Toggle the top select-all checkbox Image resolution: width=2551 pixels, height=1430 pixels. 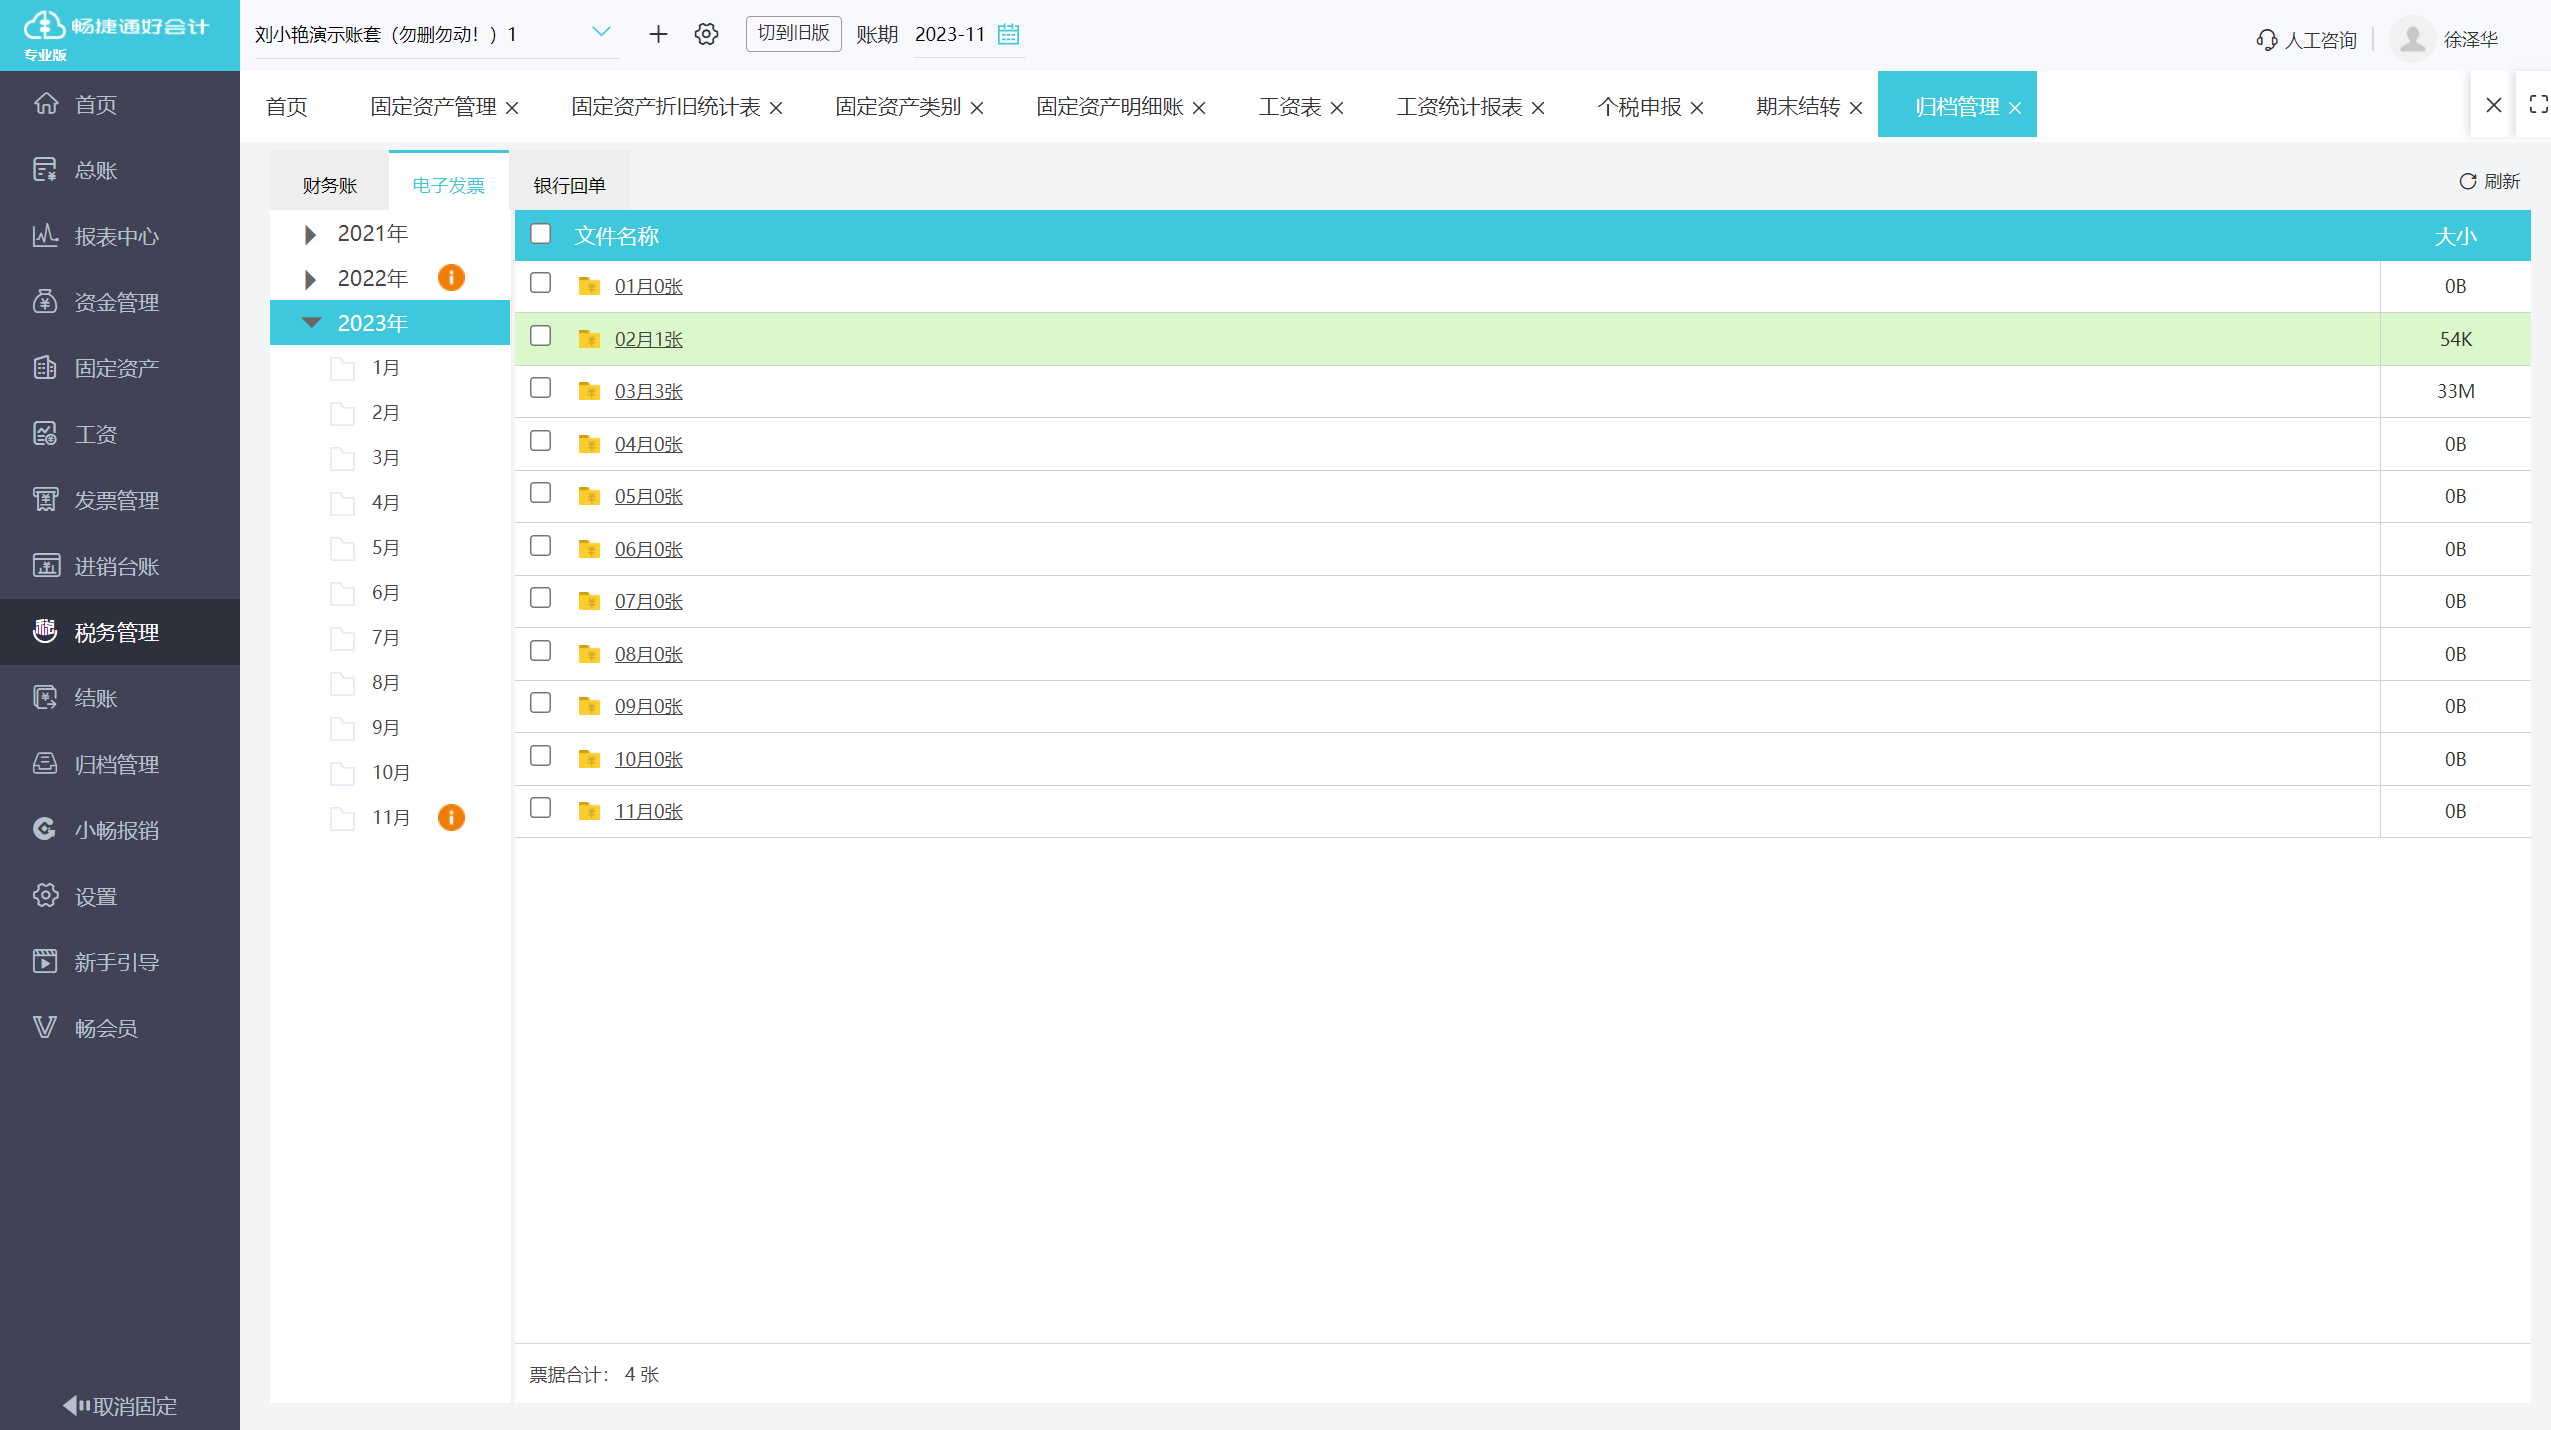[541, 233]
